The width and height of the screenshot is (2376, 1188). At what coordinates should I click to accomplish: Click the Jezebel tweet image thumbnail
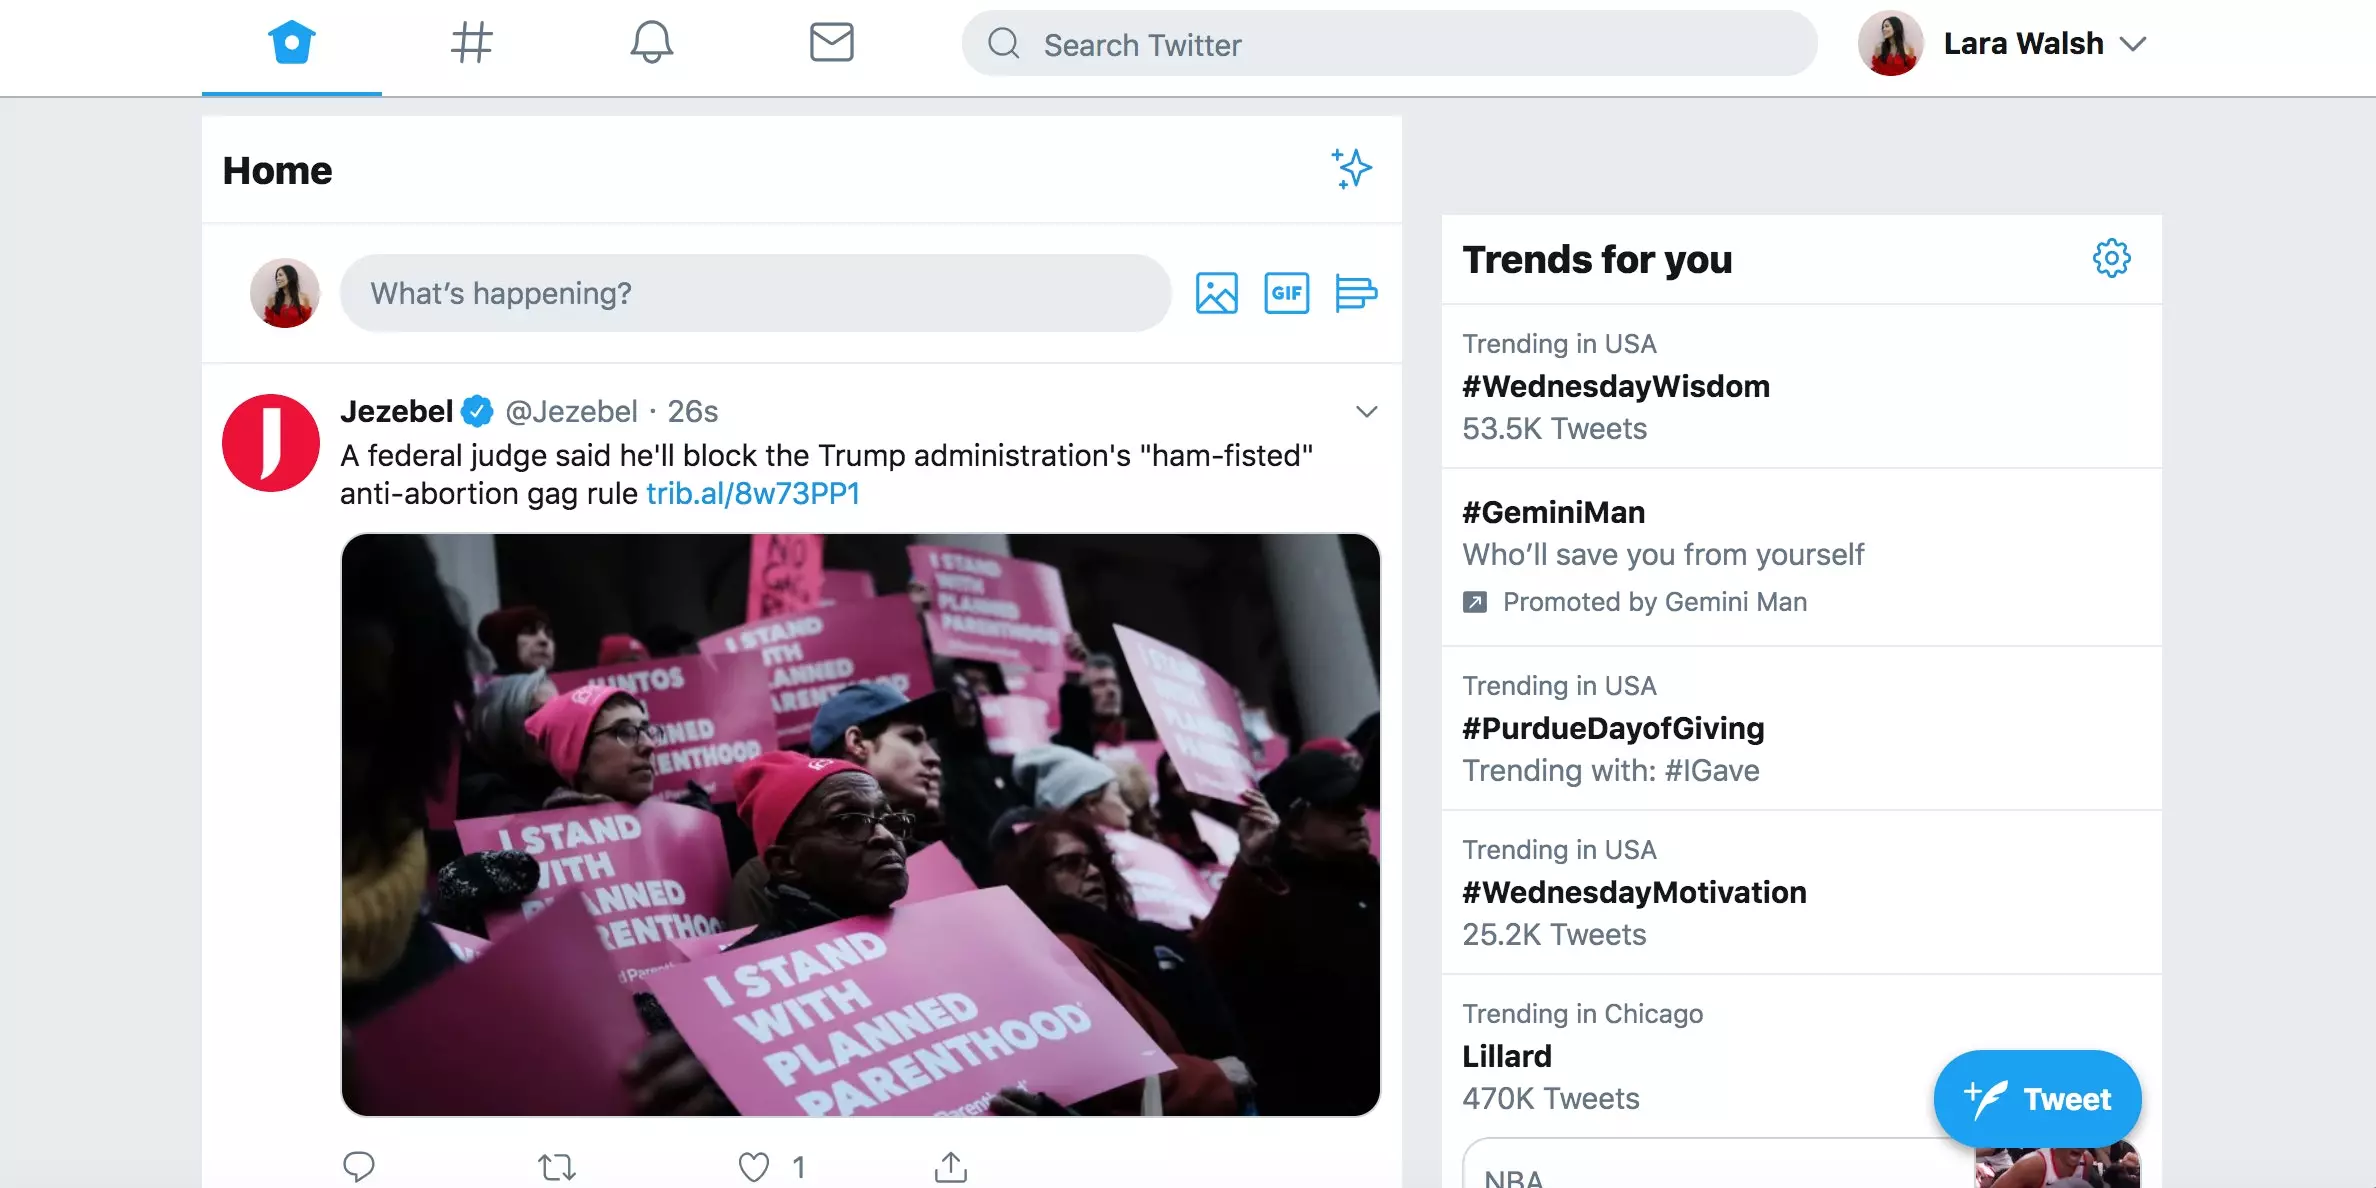[x=859, y=824]
